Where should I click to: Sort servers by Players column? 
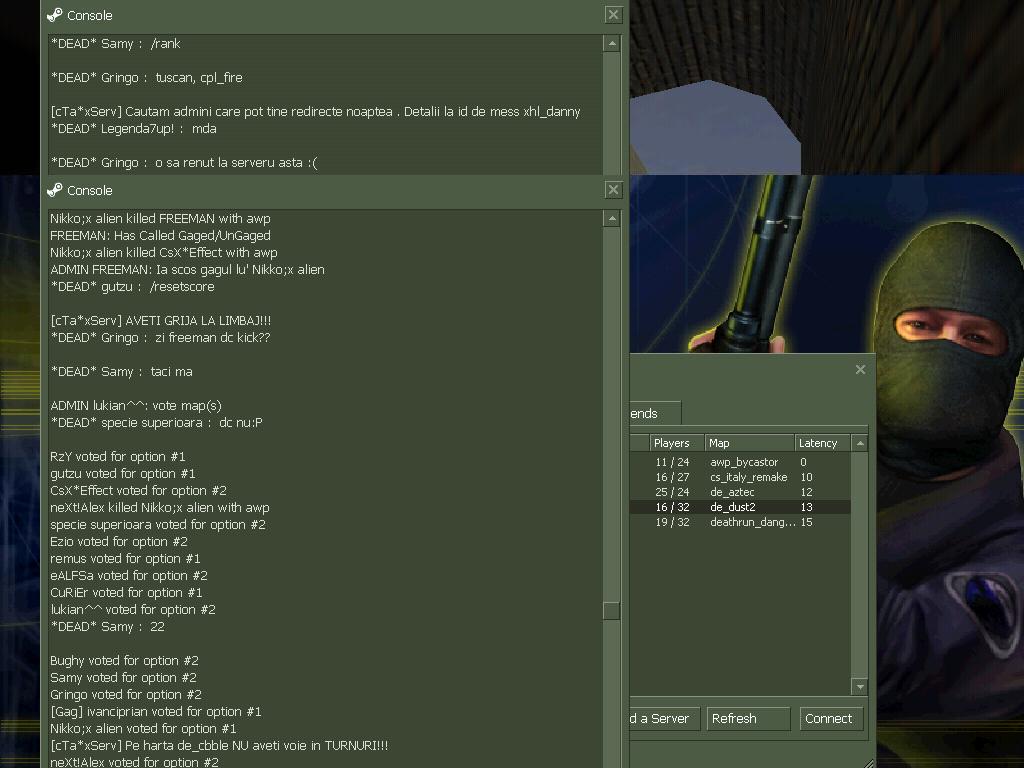point(676,443)
